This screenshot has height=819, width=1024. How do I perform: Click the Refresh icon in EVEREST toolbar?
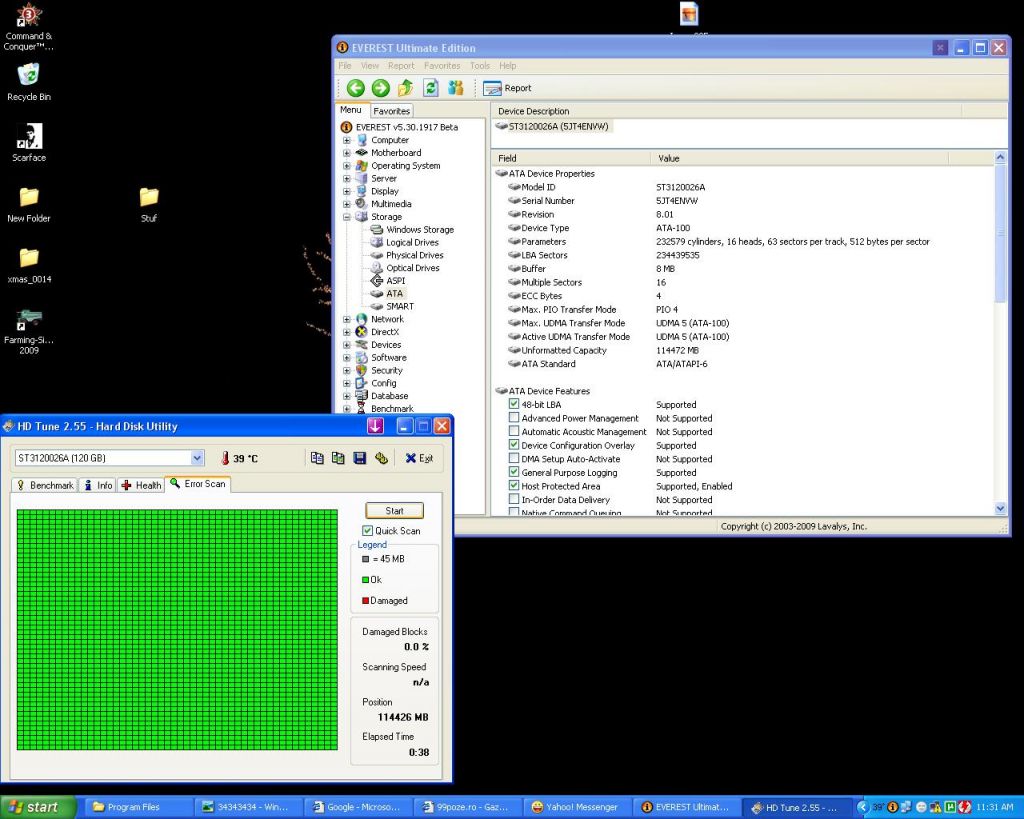pos(431,88)
